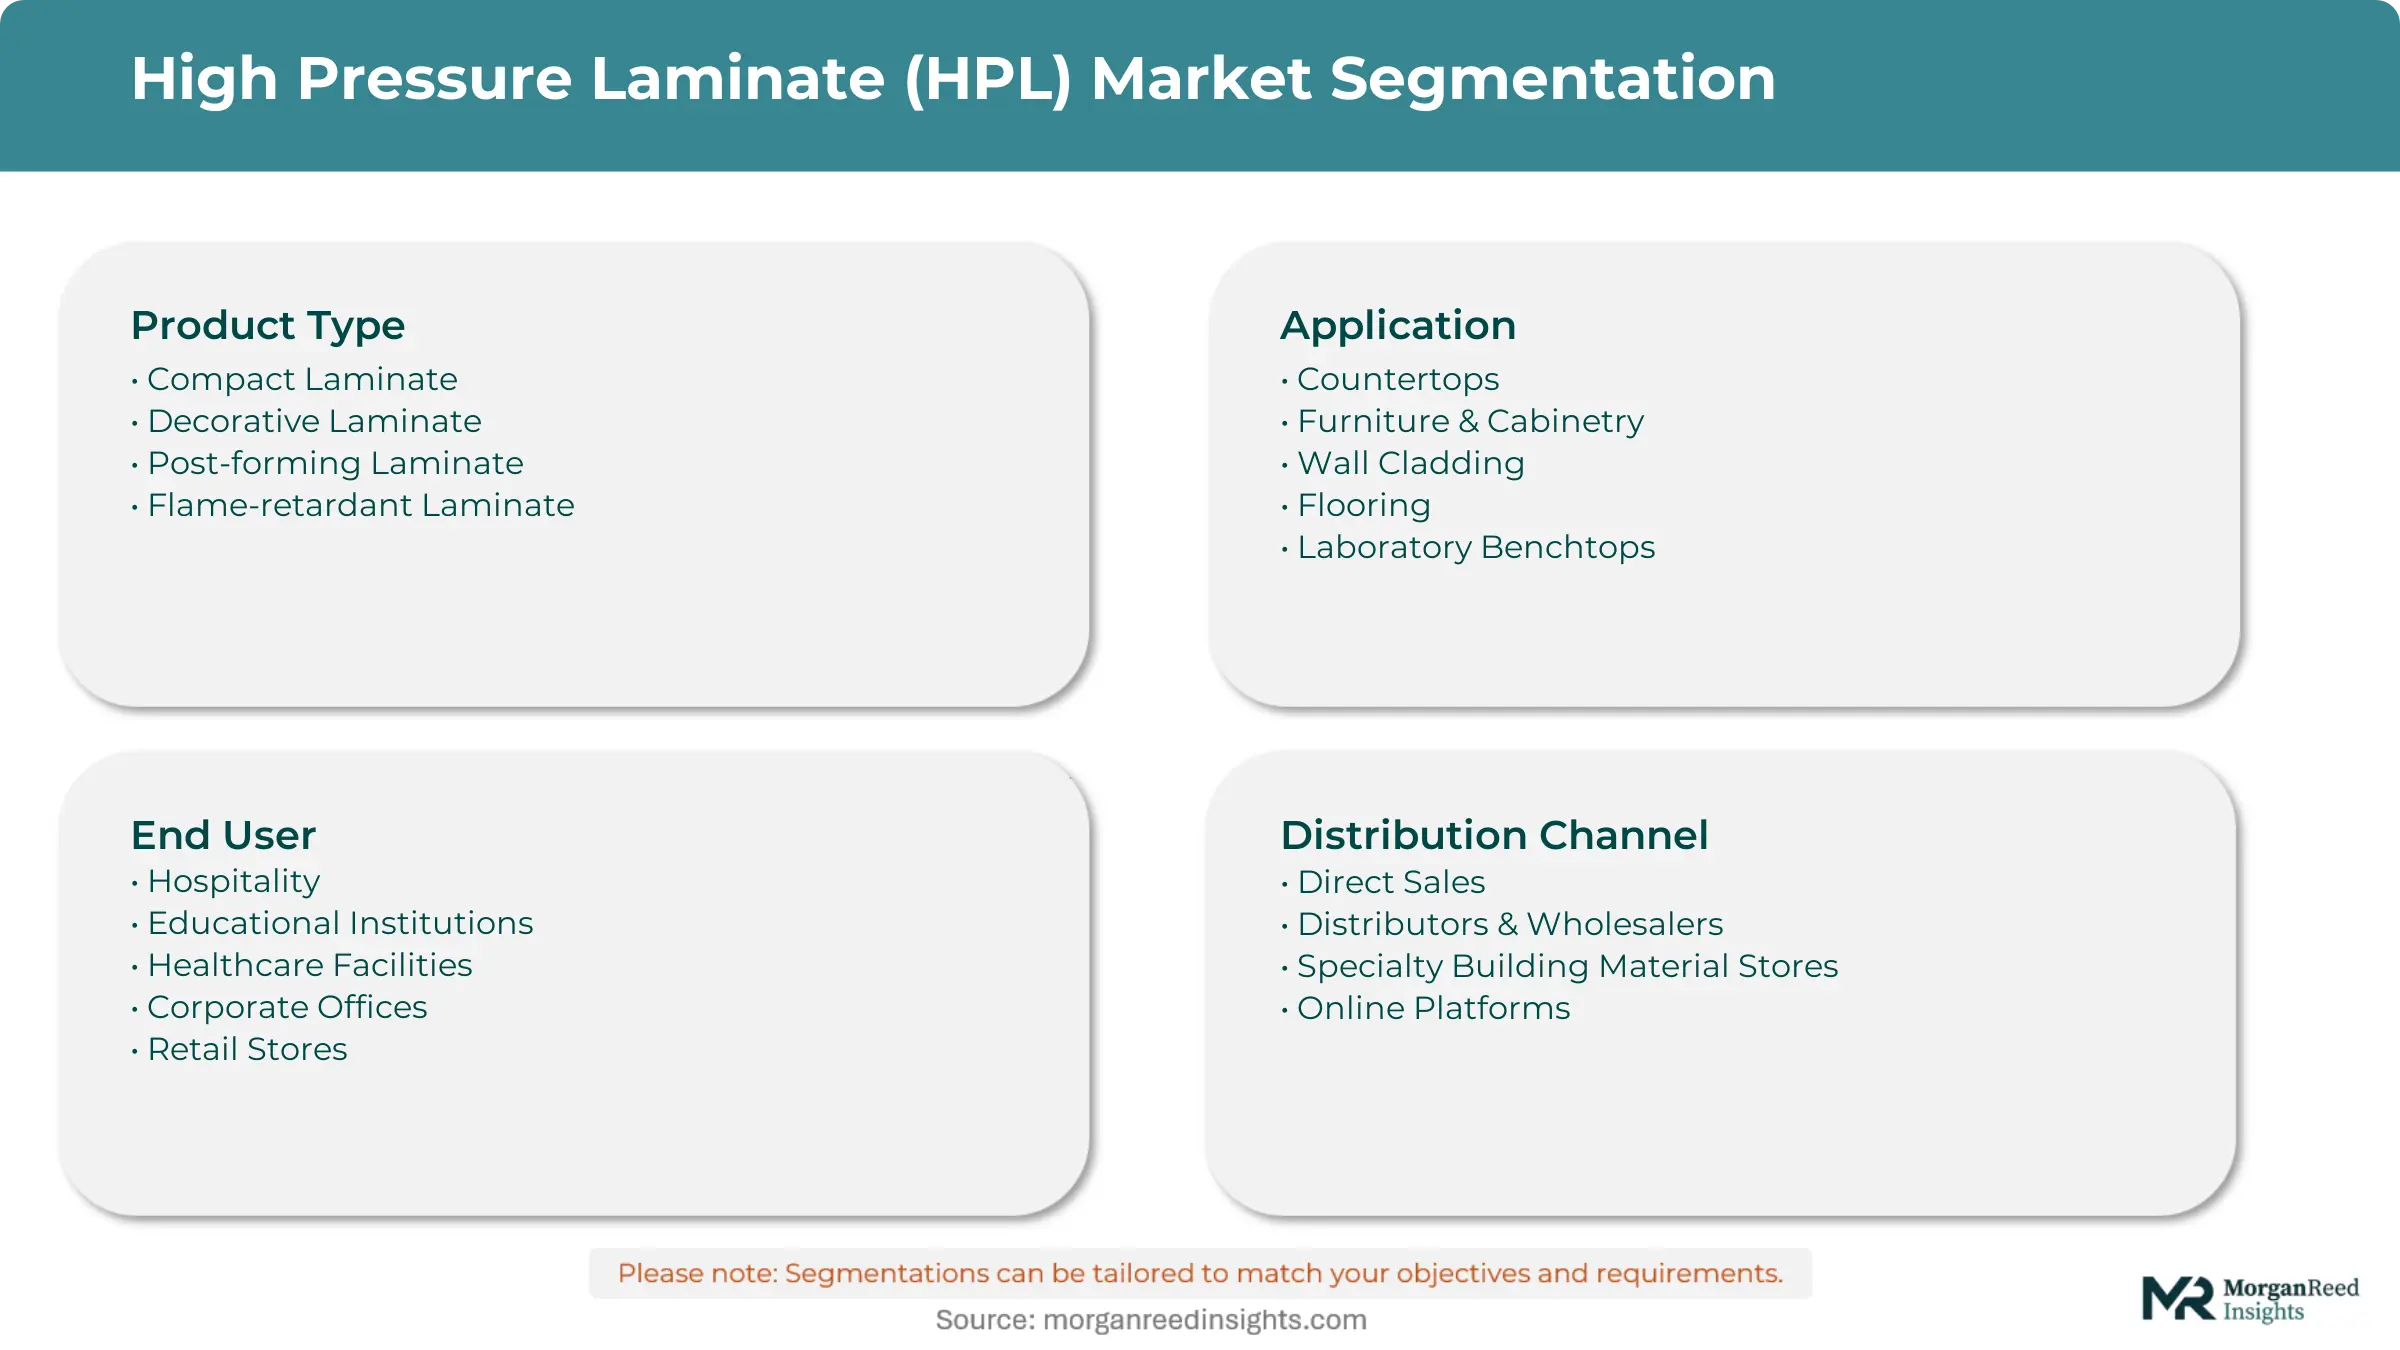This screenshot has width=2400, height=1350.
Task: Click the teal title banner heading
Action: tap(950, 80)
